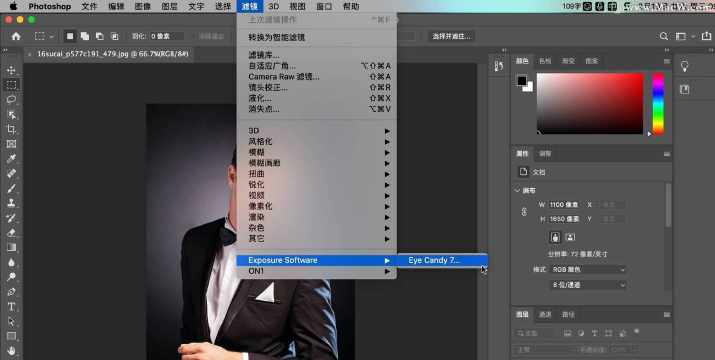Click the foreground color swatch
Image resolution: width=715 pixels, height=360 pixels.
point(522,81)
